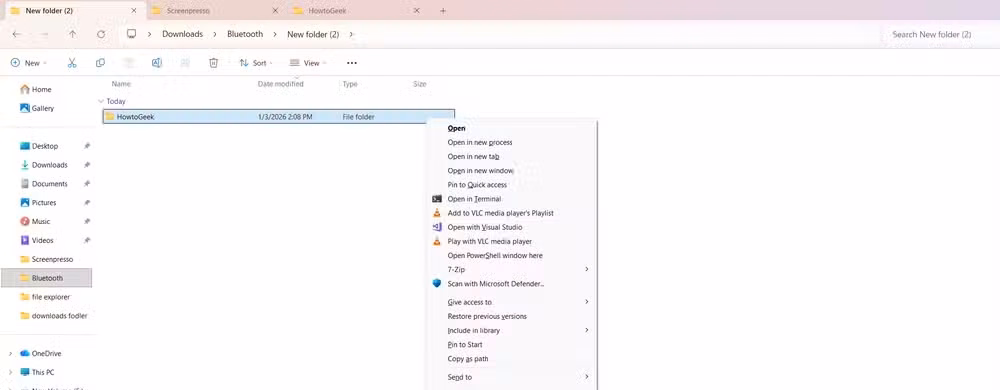The image size is (1000, 390).
Task: Expand the 7-Zip submenu
Action: 513,270
